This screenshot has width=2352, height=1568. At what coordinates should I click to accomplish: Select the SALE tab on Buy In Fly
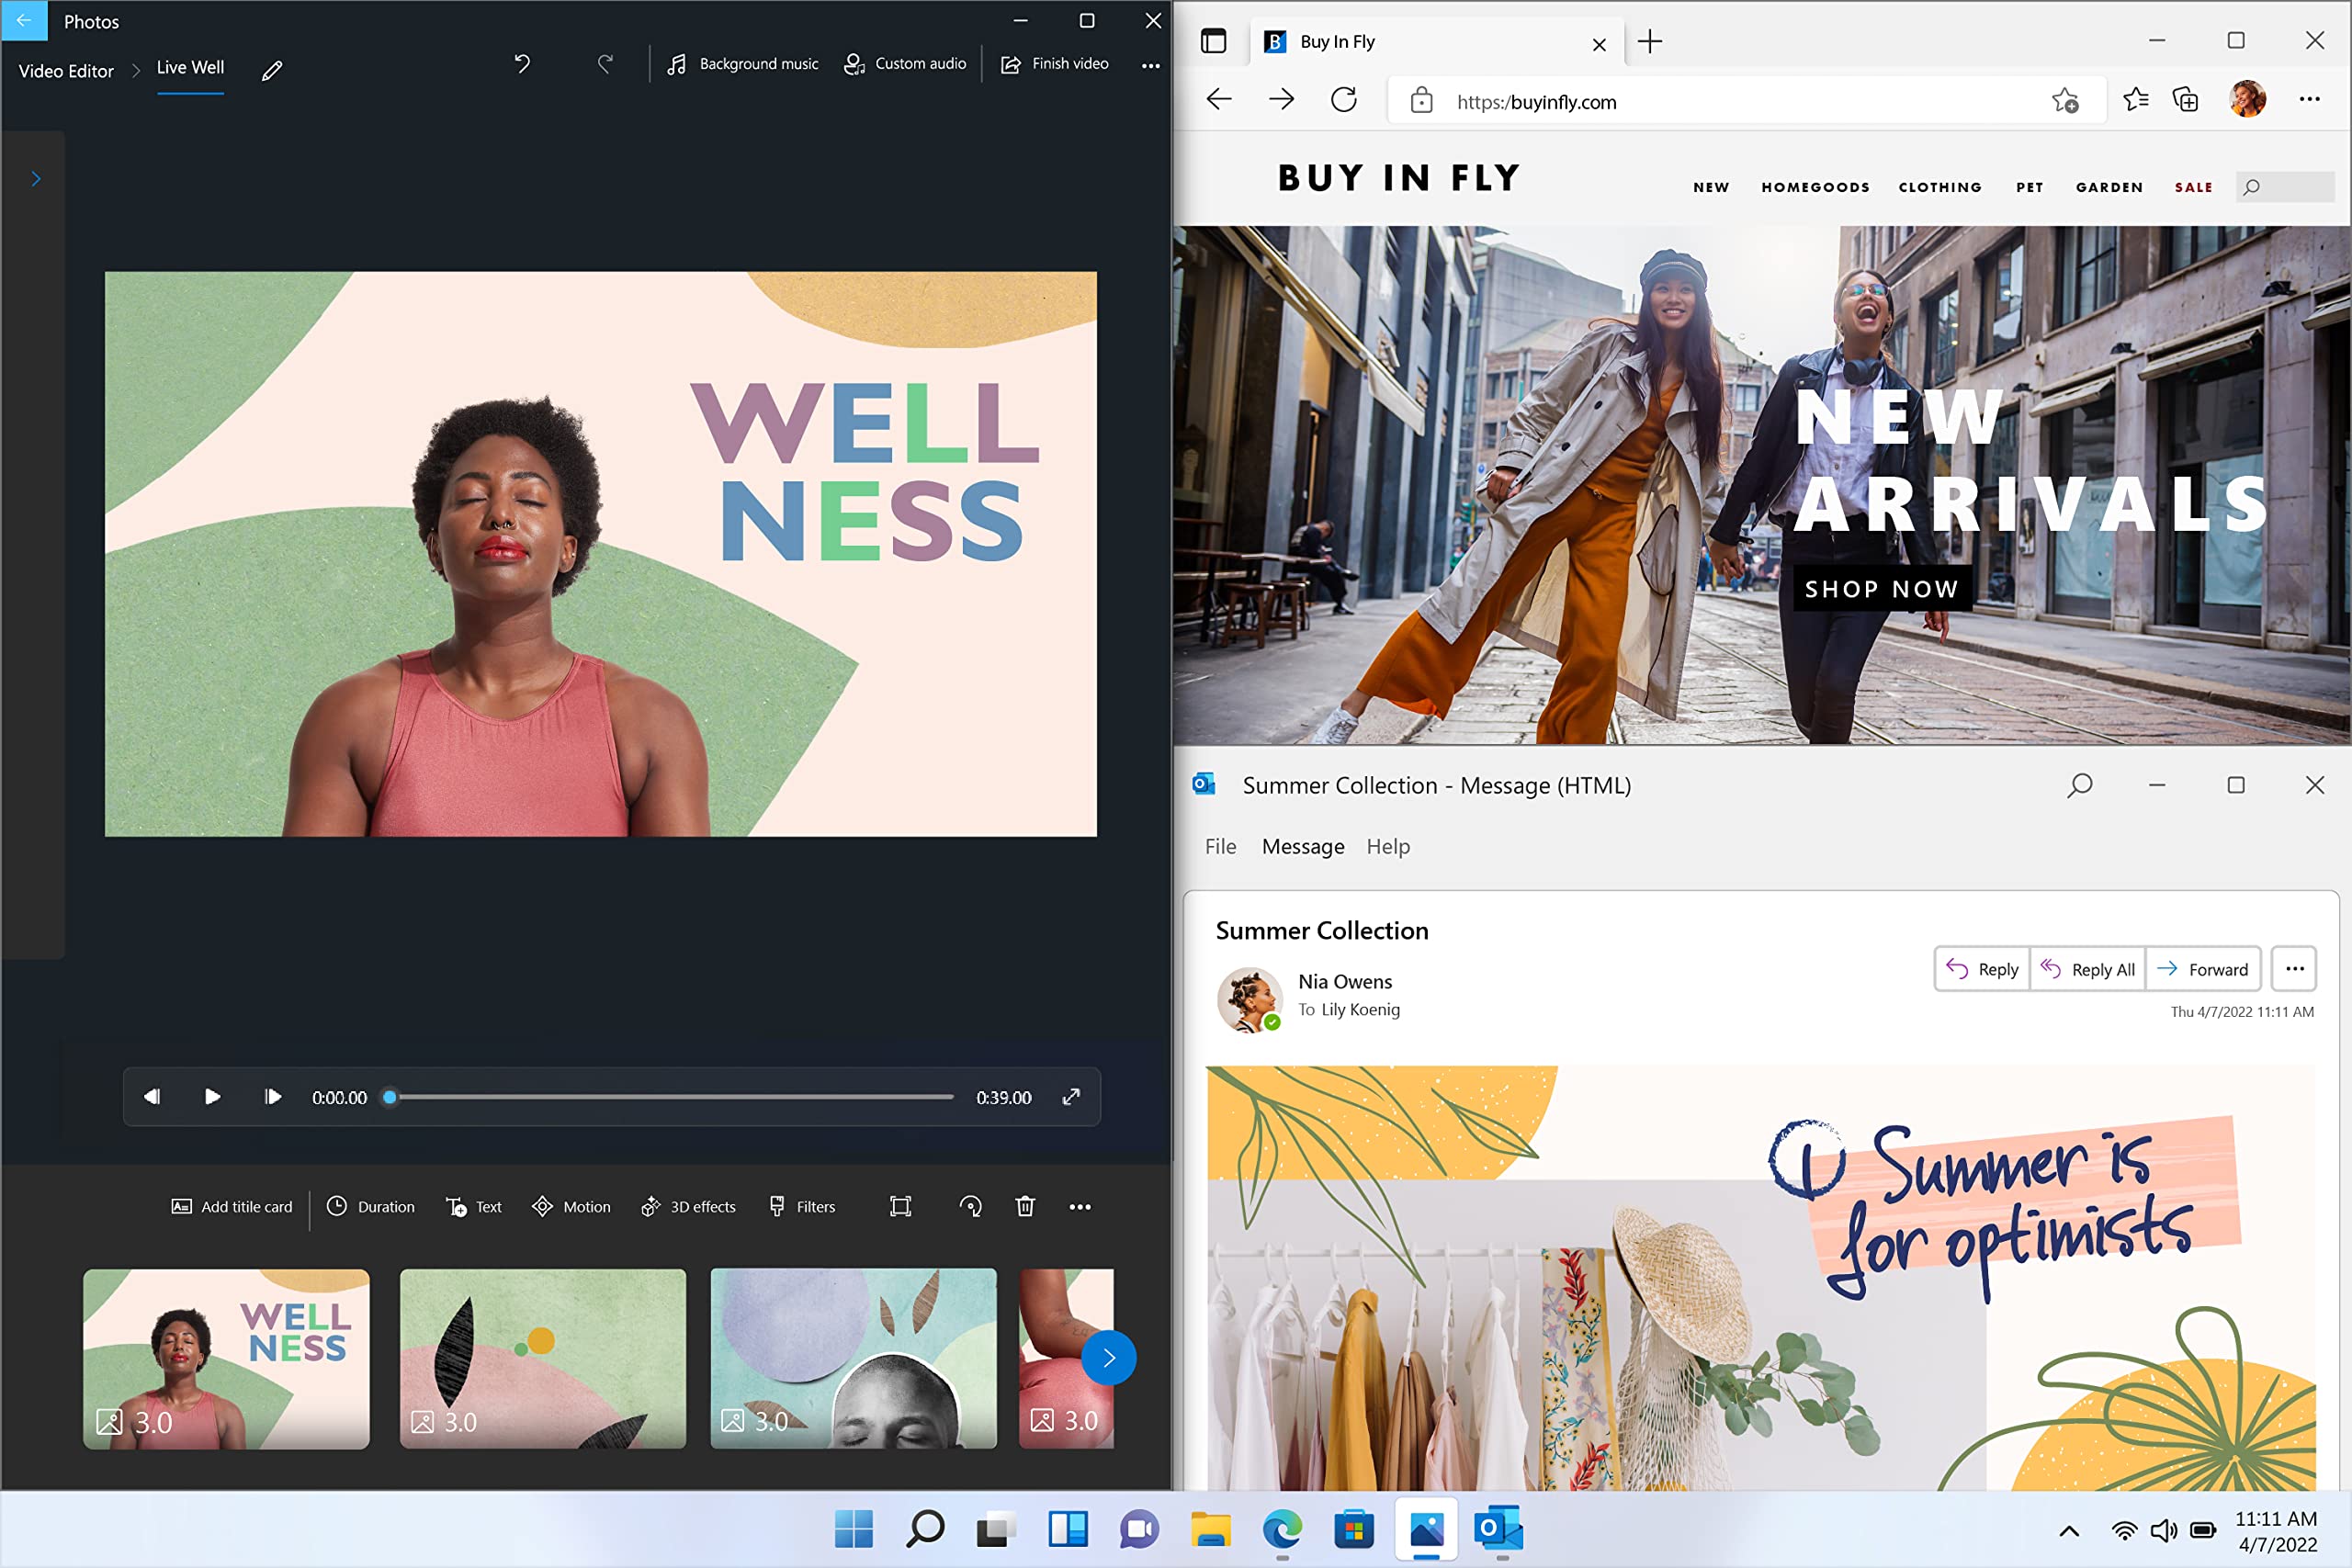pos(2193,187)
